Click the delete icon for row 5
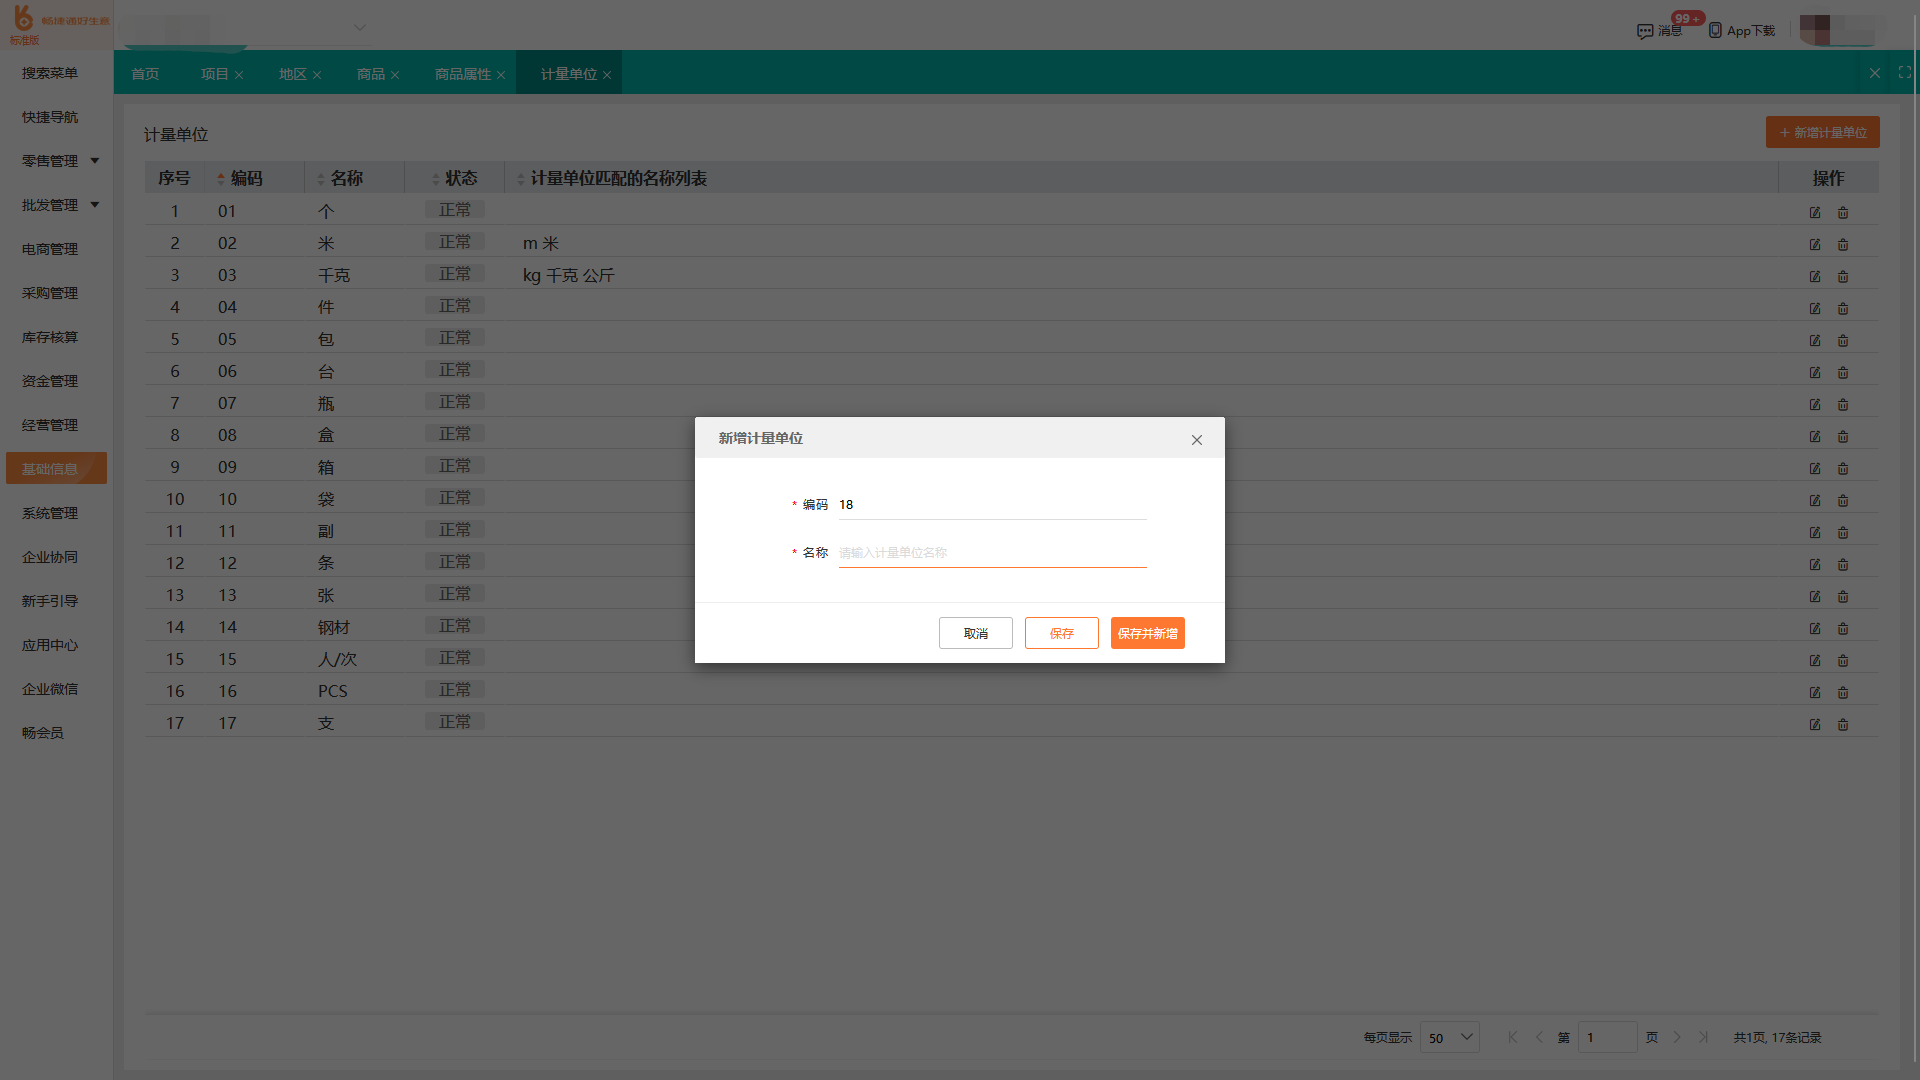Screen dimensions: 1920x1080 tap(1844, 339)
